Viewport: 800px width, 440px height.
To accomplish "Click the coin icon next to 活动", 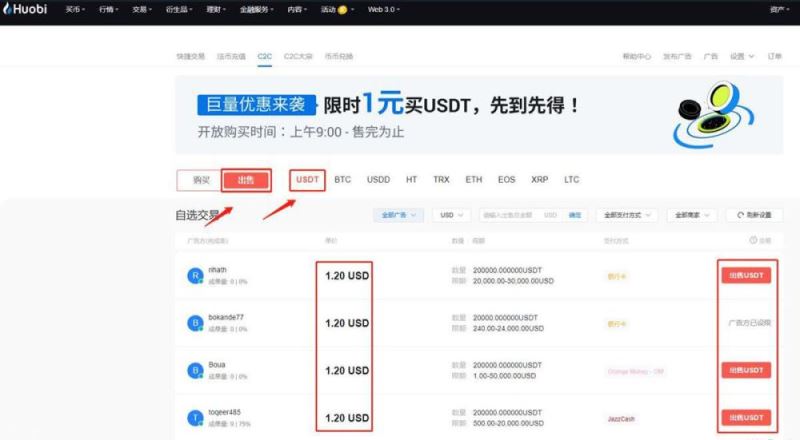I will click(342, 9).
